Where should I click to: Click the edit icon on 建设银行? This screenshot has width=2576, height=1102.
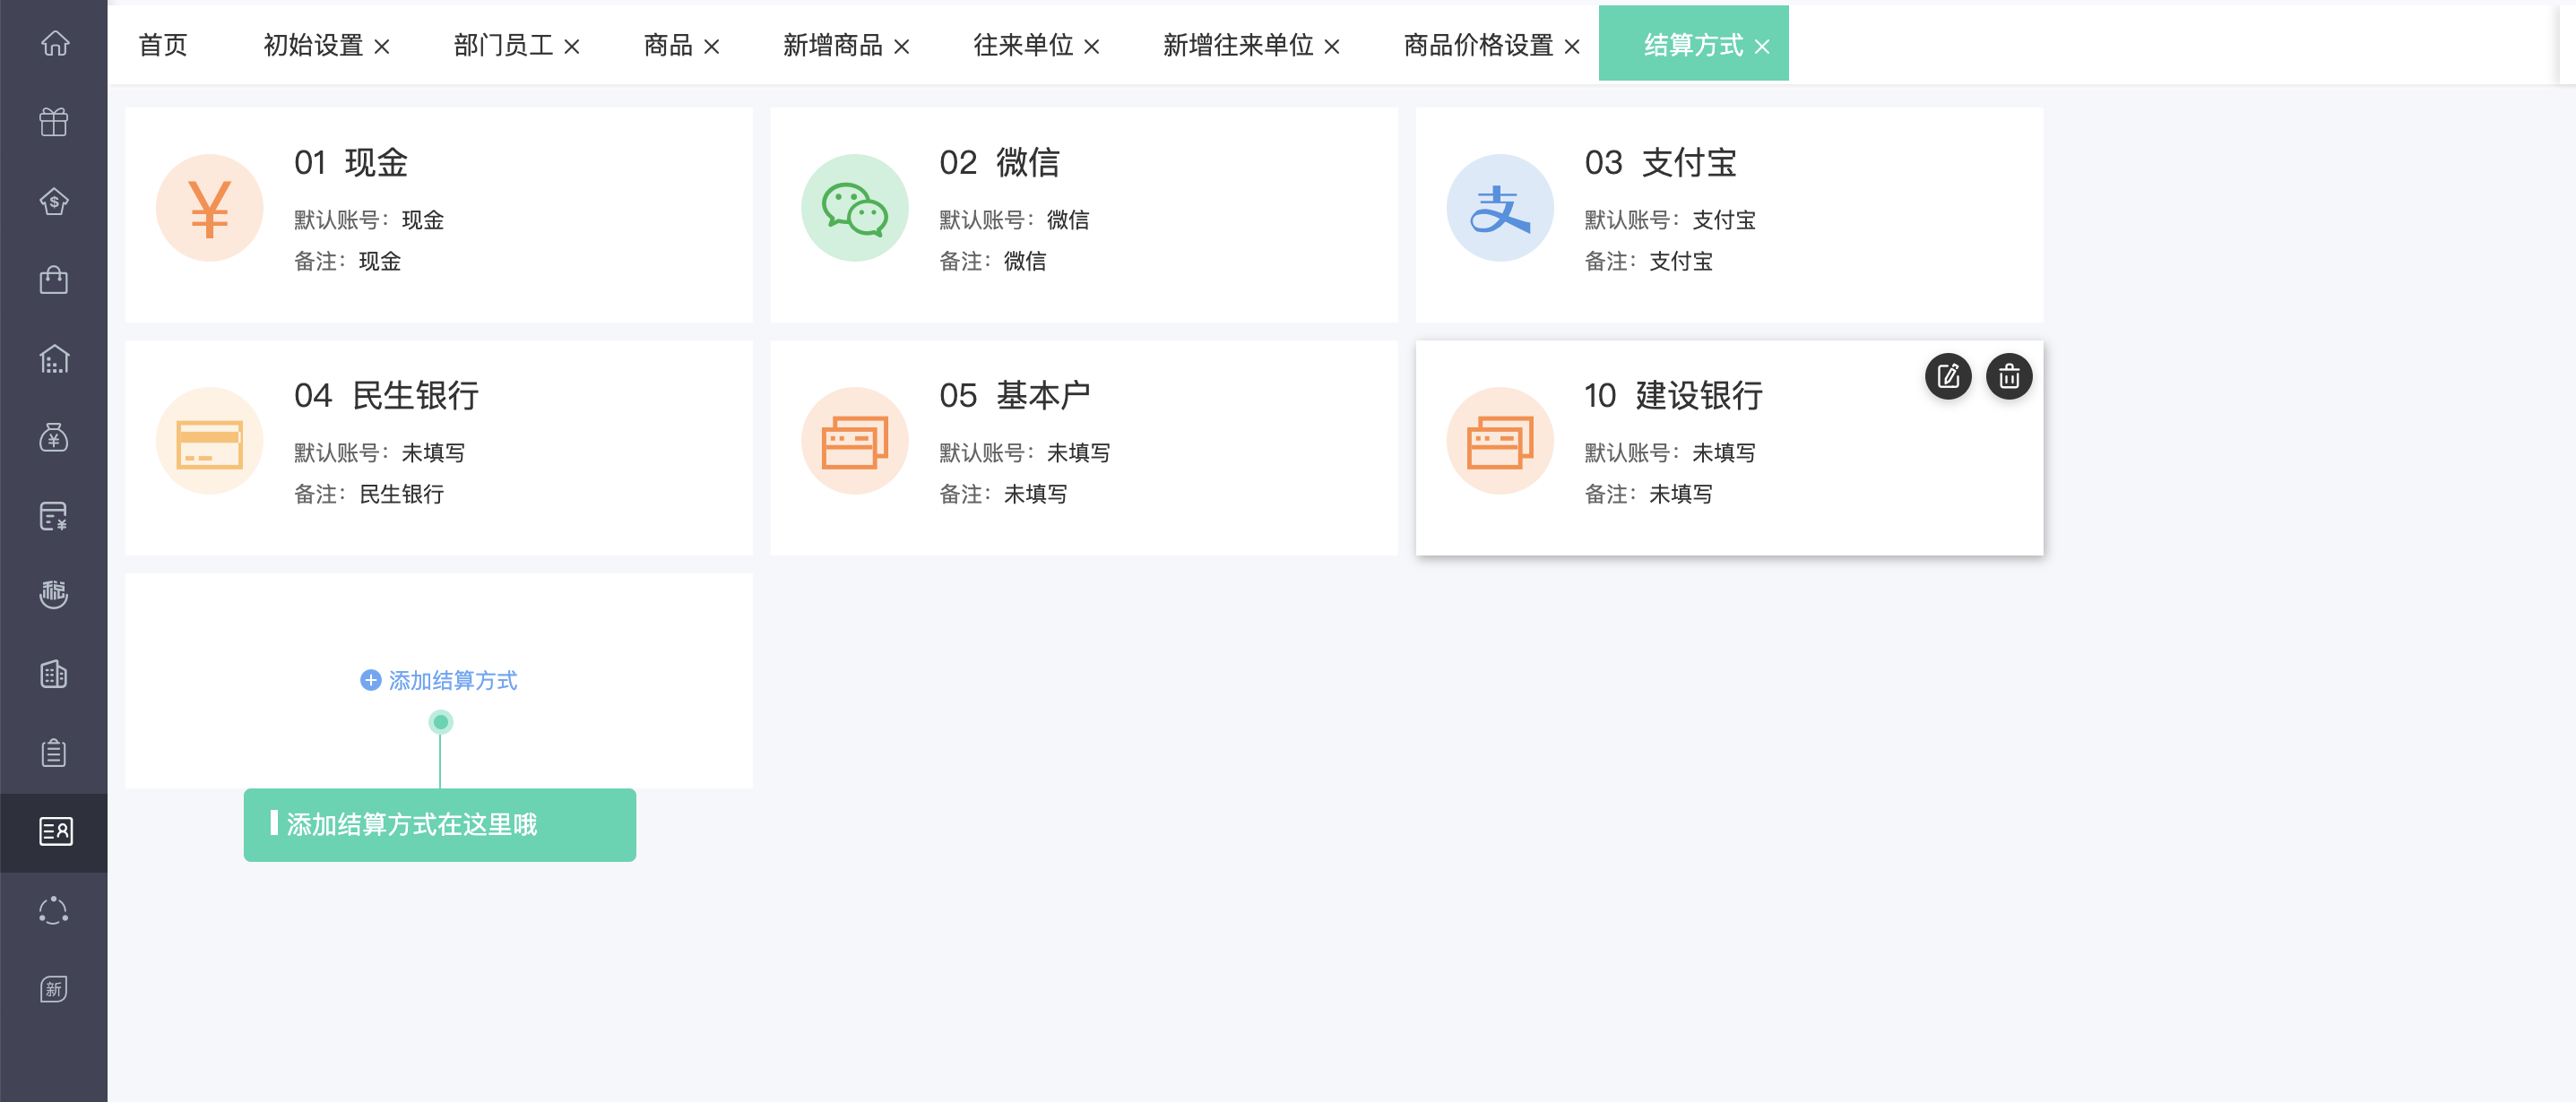(1947, 376)
